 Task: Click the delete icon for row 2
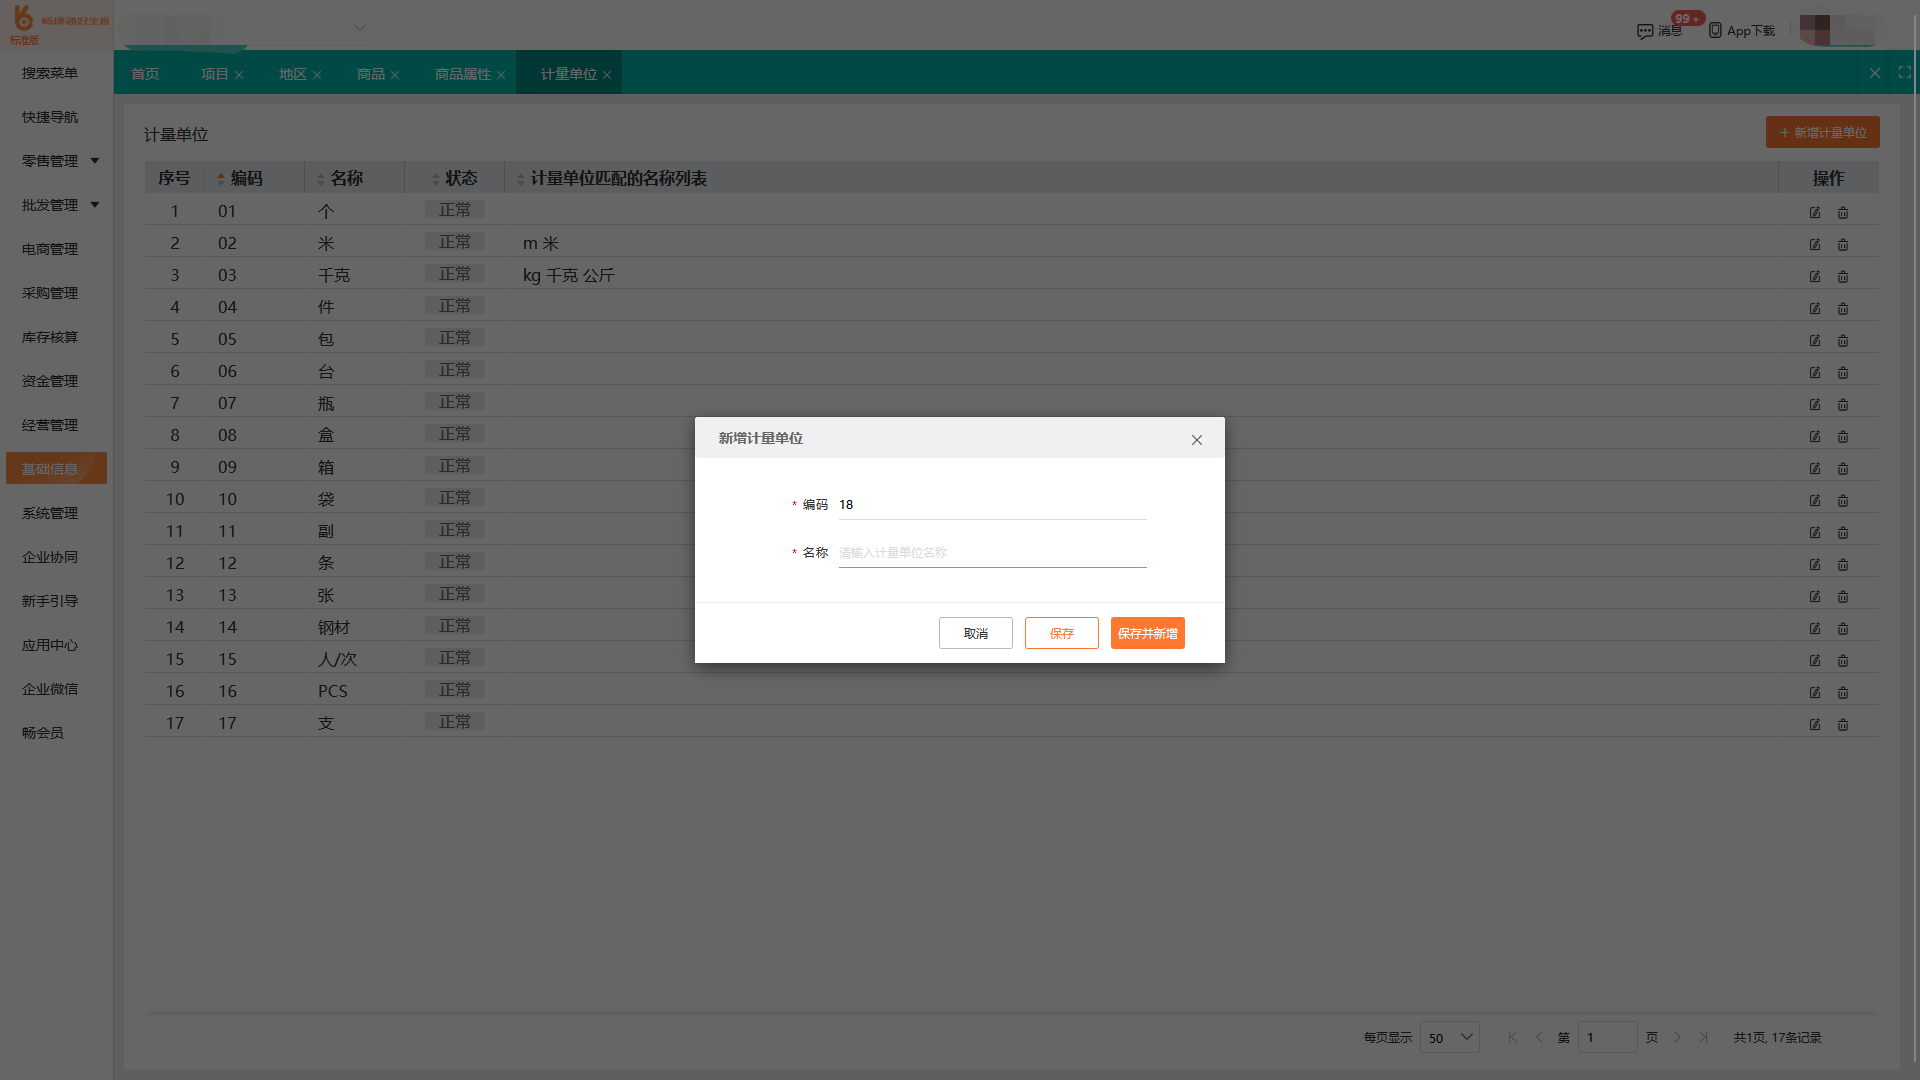click(1844, 243)
